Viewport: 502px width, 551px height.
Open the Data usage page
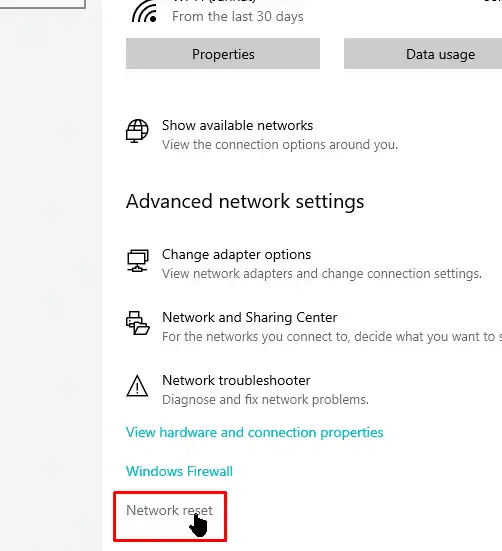pos(423,54)
